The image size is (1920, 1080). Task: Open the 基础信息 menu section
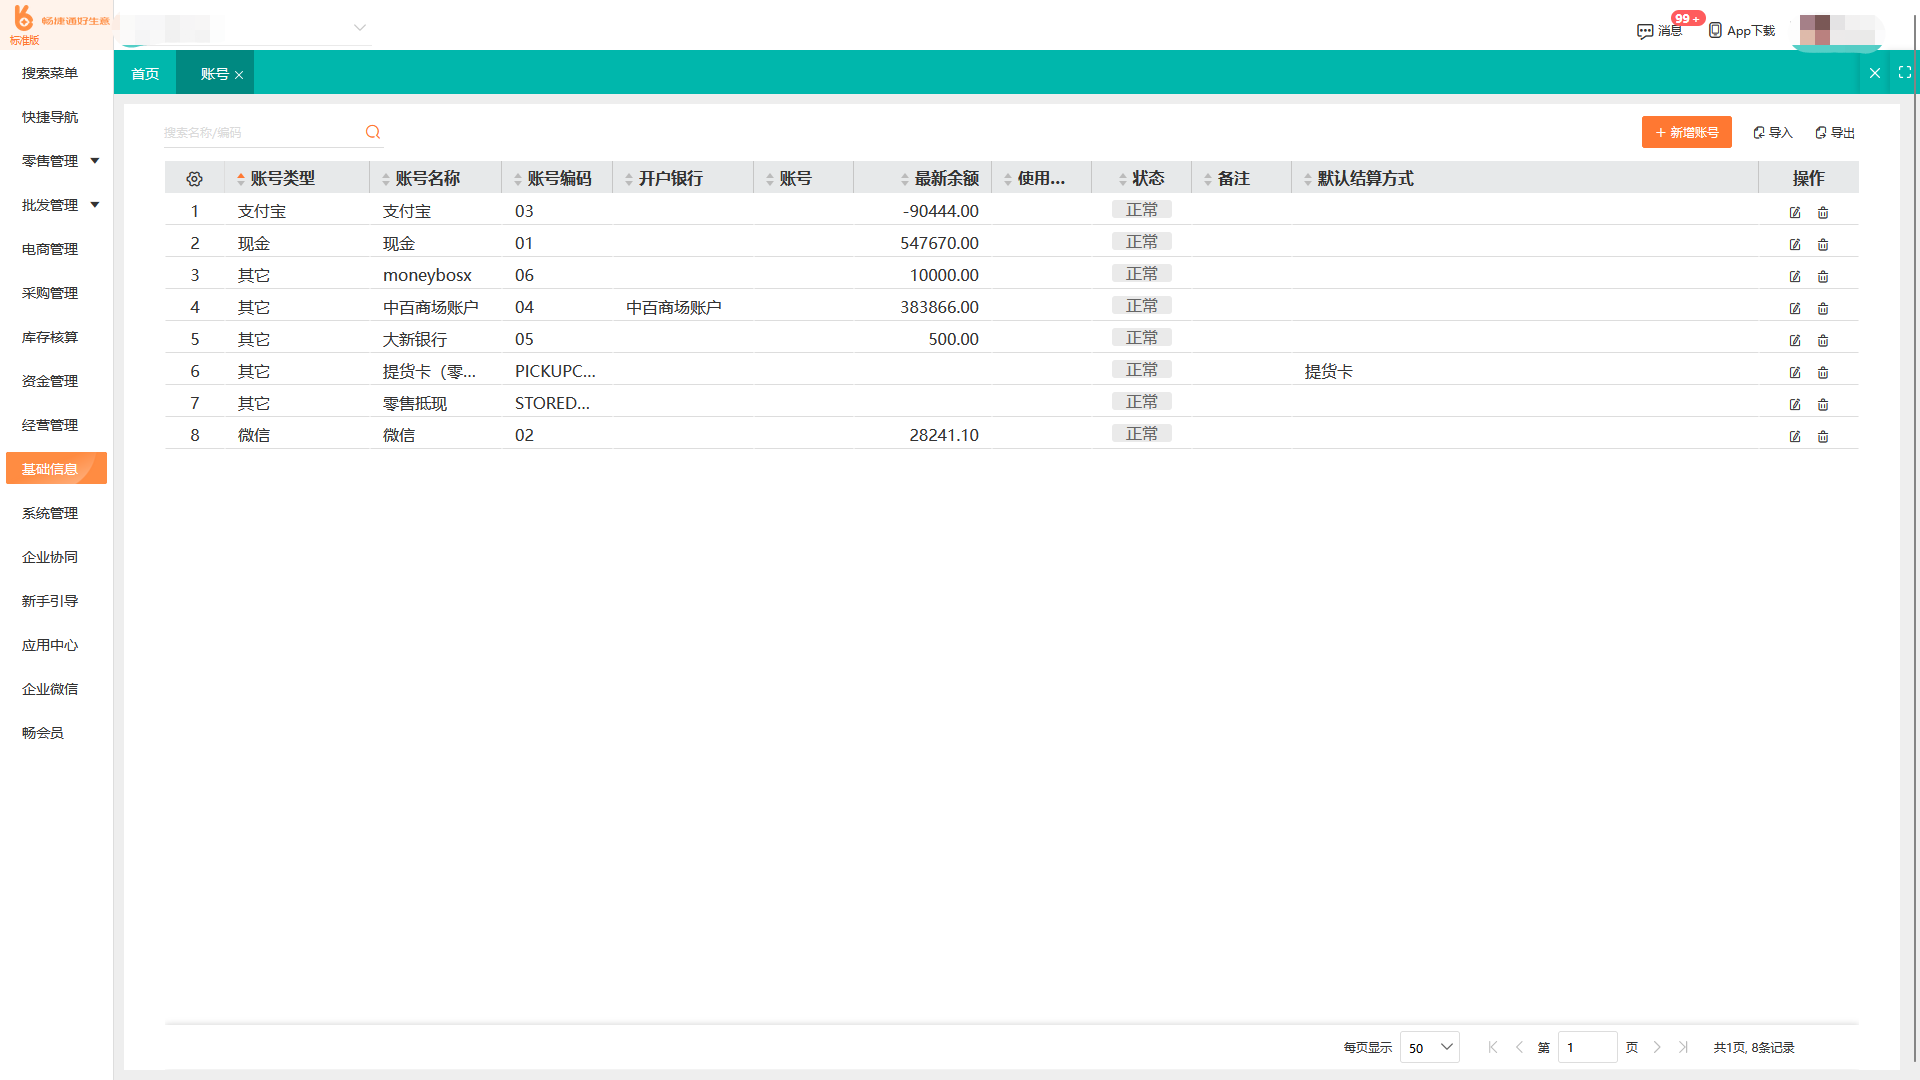point(54,468)
